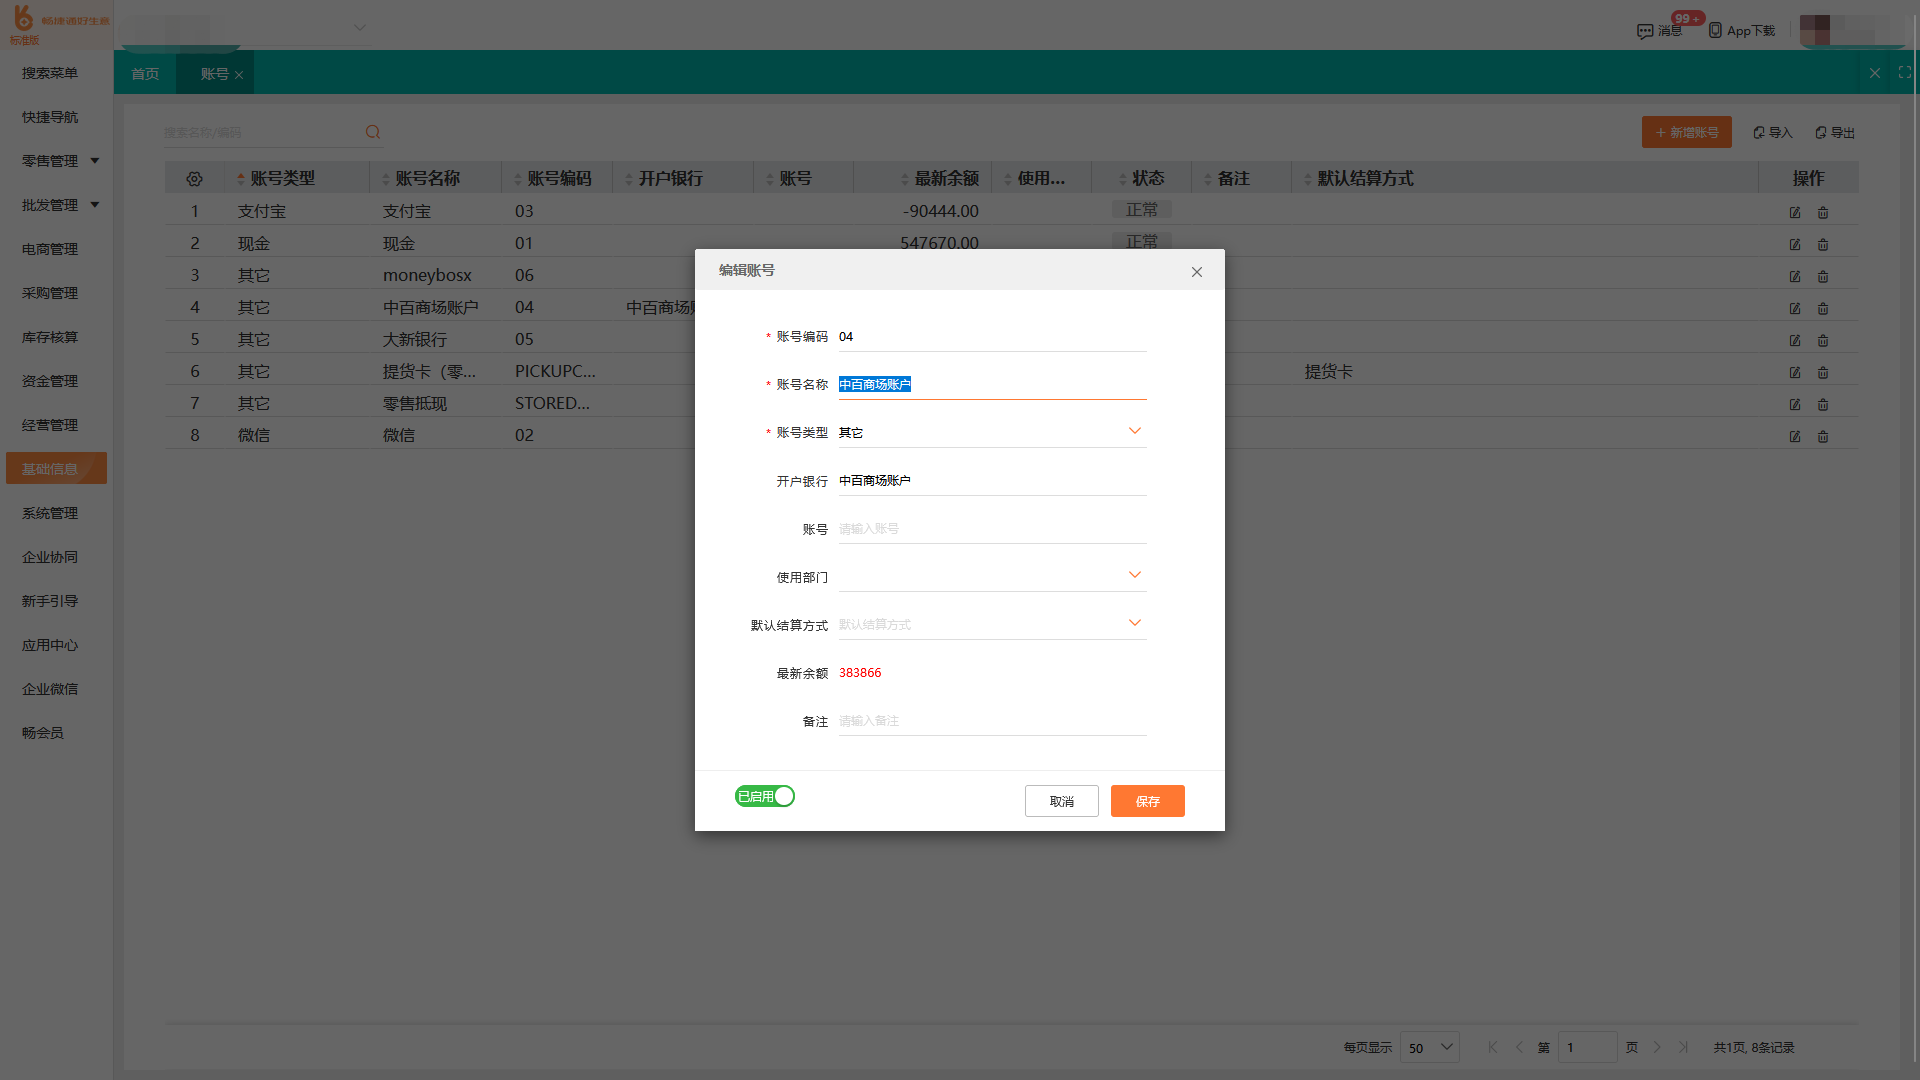The height and width of the screenshot is (1080, 1920).
Task: Click the 首页 tab in navigation
Action: [x=145, y=74]
